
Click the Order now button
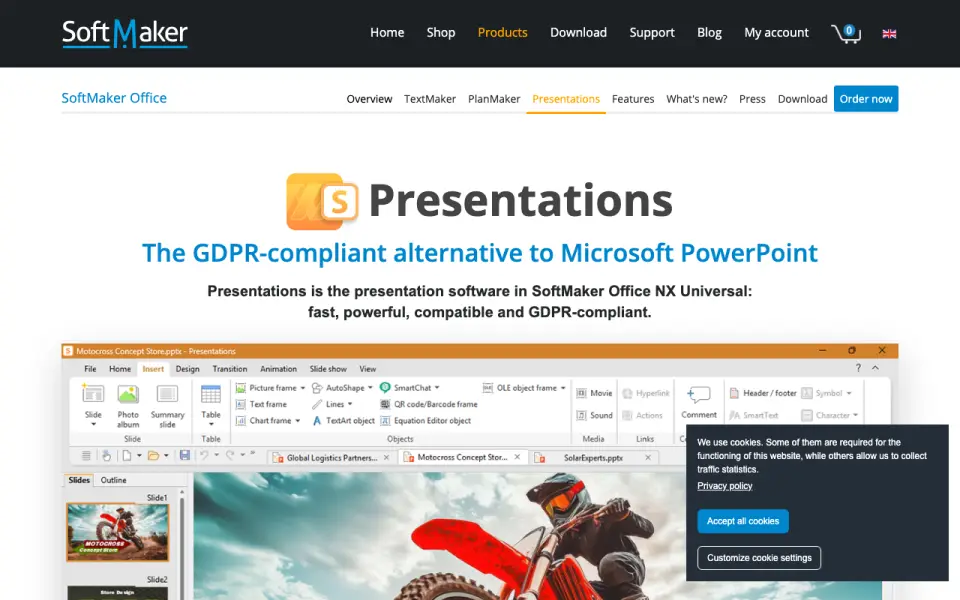866,99
